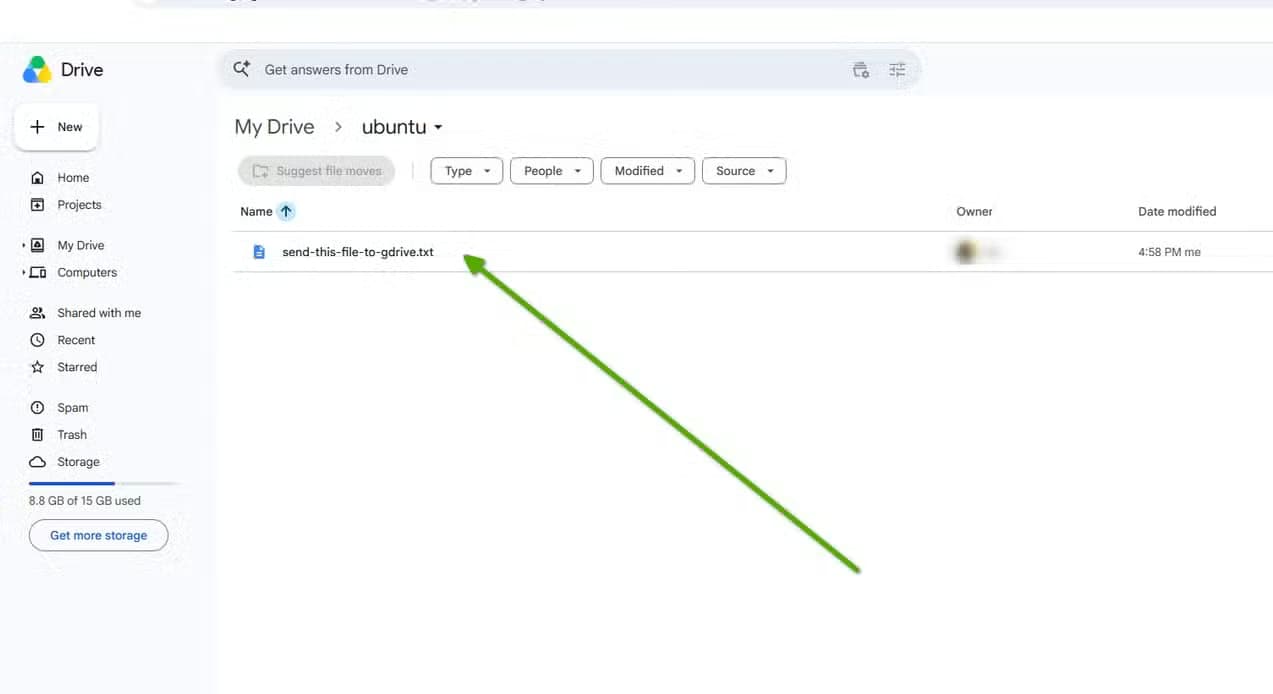Image resolution: width=1273 pixels, height=694 pixels.
Task: Toggle sort direction with Name arrow icon
Action: (x=286, y=211)
